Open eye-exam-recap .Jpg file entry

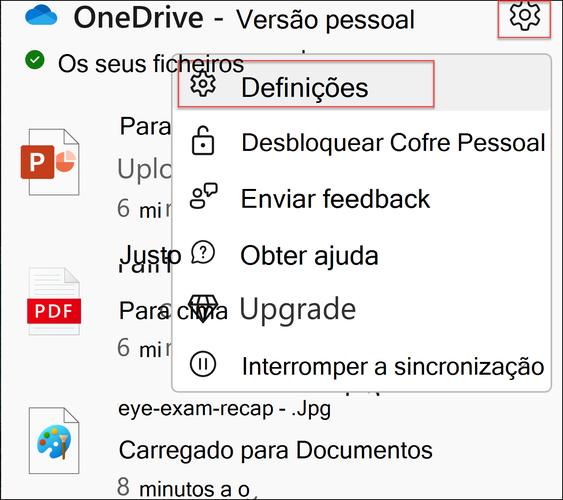[x=224, y=408]
